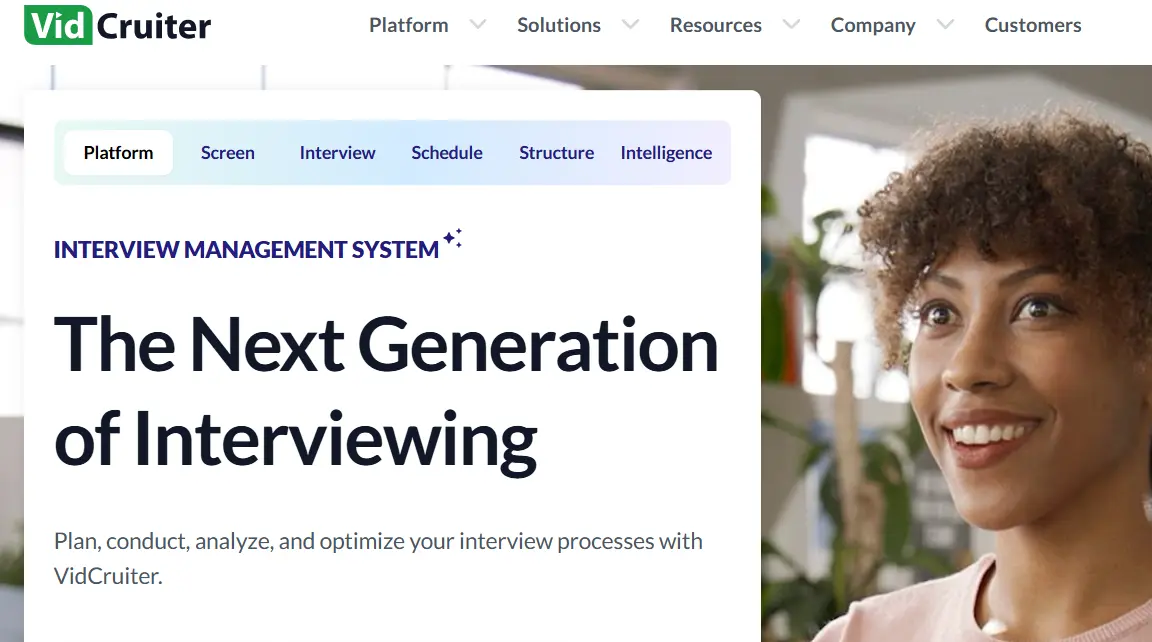This screenshot has height=642, width=1152.
Task: Click the Platform menu item at top
Action: [x=408, y=25]
